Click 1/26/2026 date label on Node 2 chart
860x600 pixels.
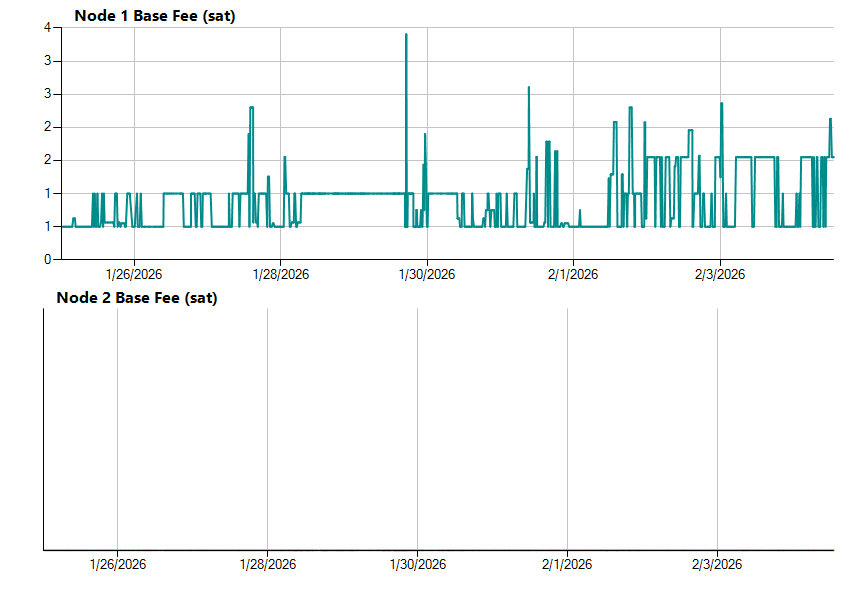[x=117, y=565]
